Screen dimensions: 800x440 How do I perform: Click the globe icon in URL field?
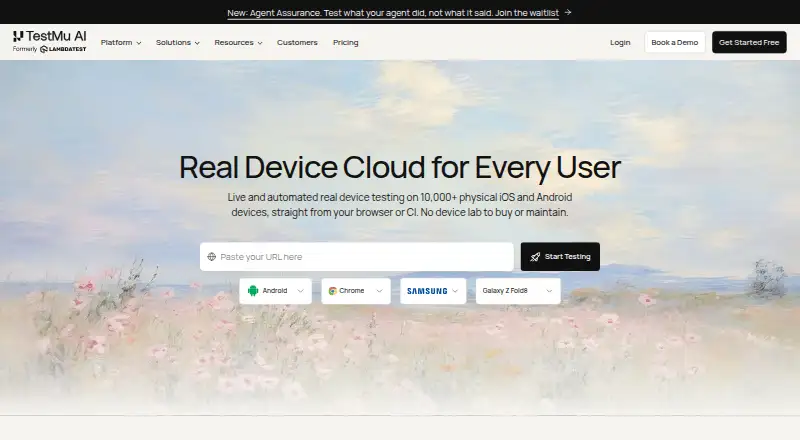212,257
